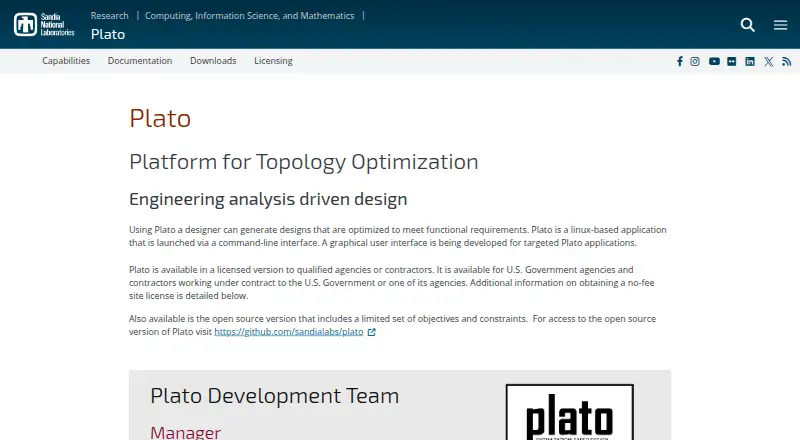Image resolution: width=800 pixels, height=440 pixels.
Task: Open the Documentation menu item
Action: coord(140,61)
